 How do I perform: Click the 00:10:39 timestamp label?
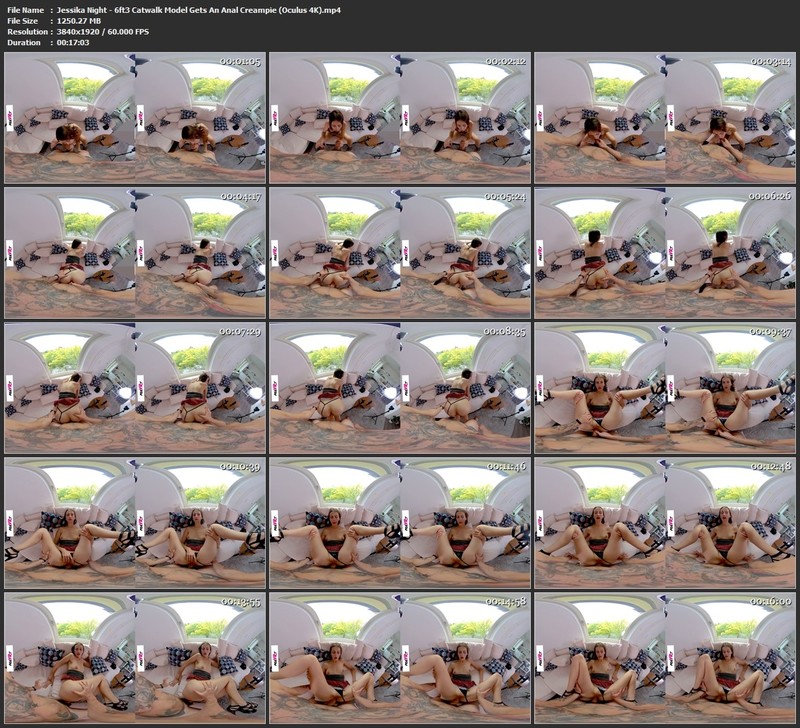point(240,466)
